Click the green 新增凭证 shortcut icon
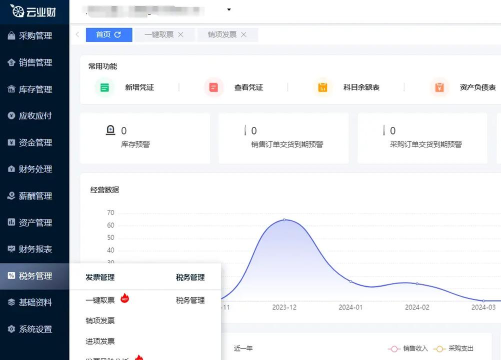501x360 pixels. 105,87
